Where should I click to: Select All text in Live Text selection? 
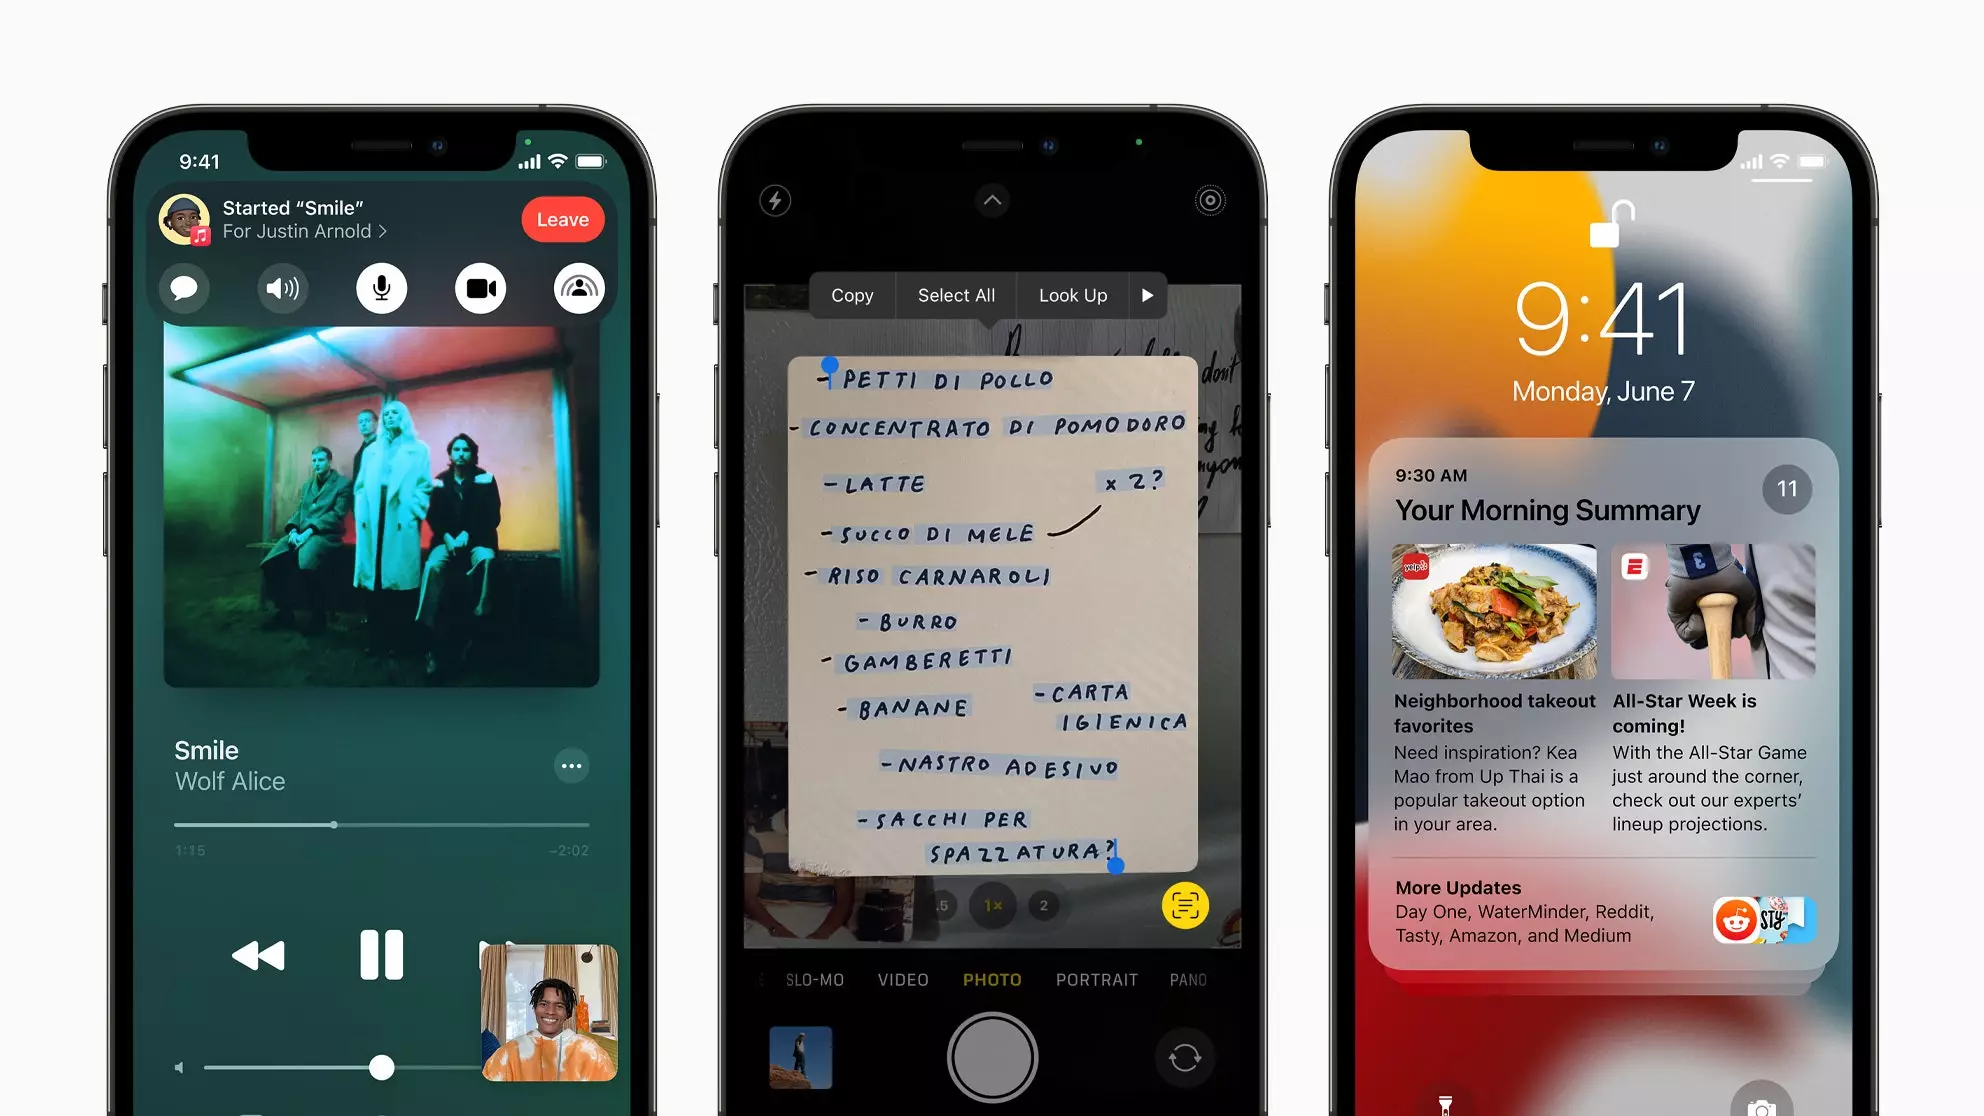click(955, 294)
